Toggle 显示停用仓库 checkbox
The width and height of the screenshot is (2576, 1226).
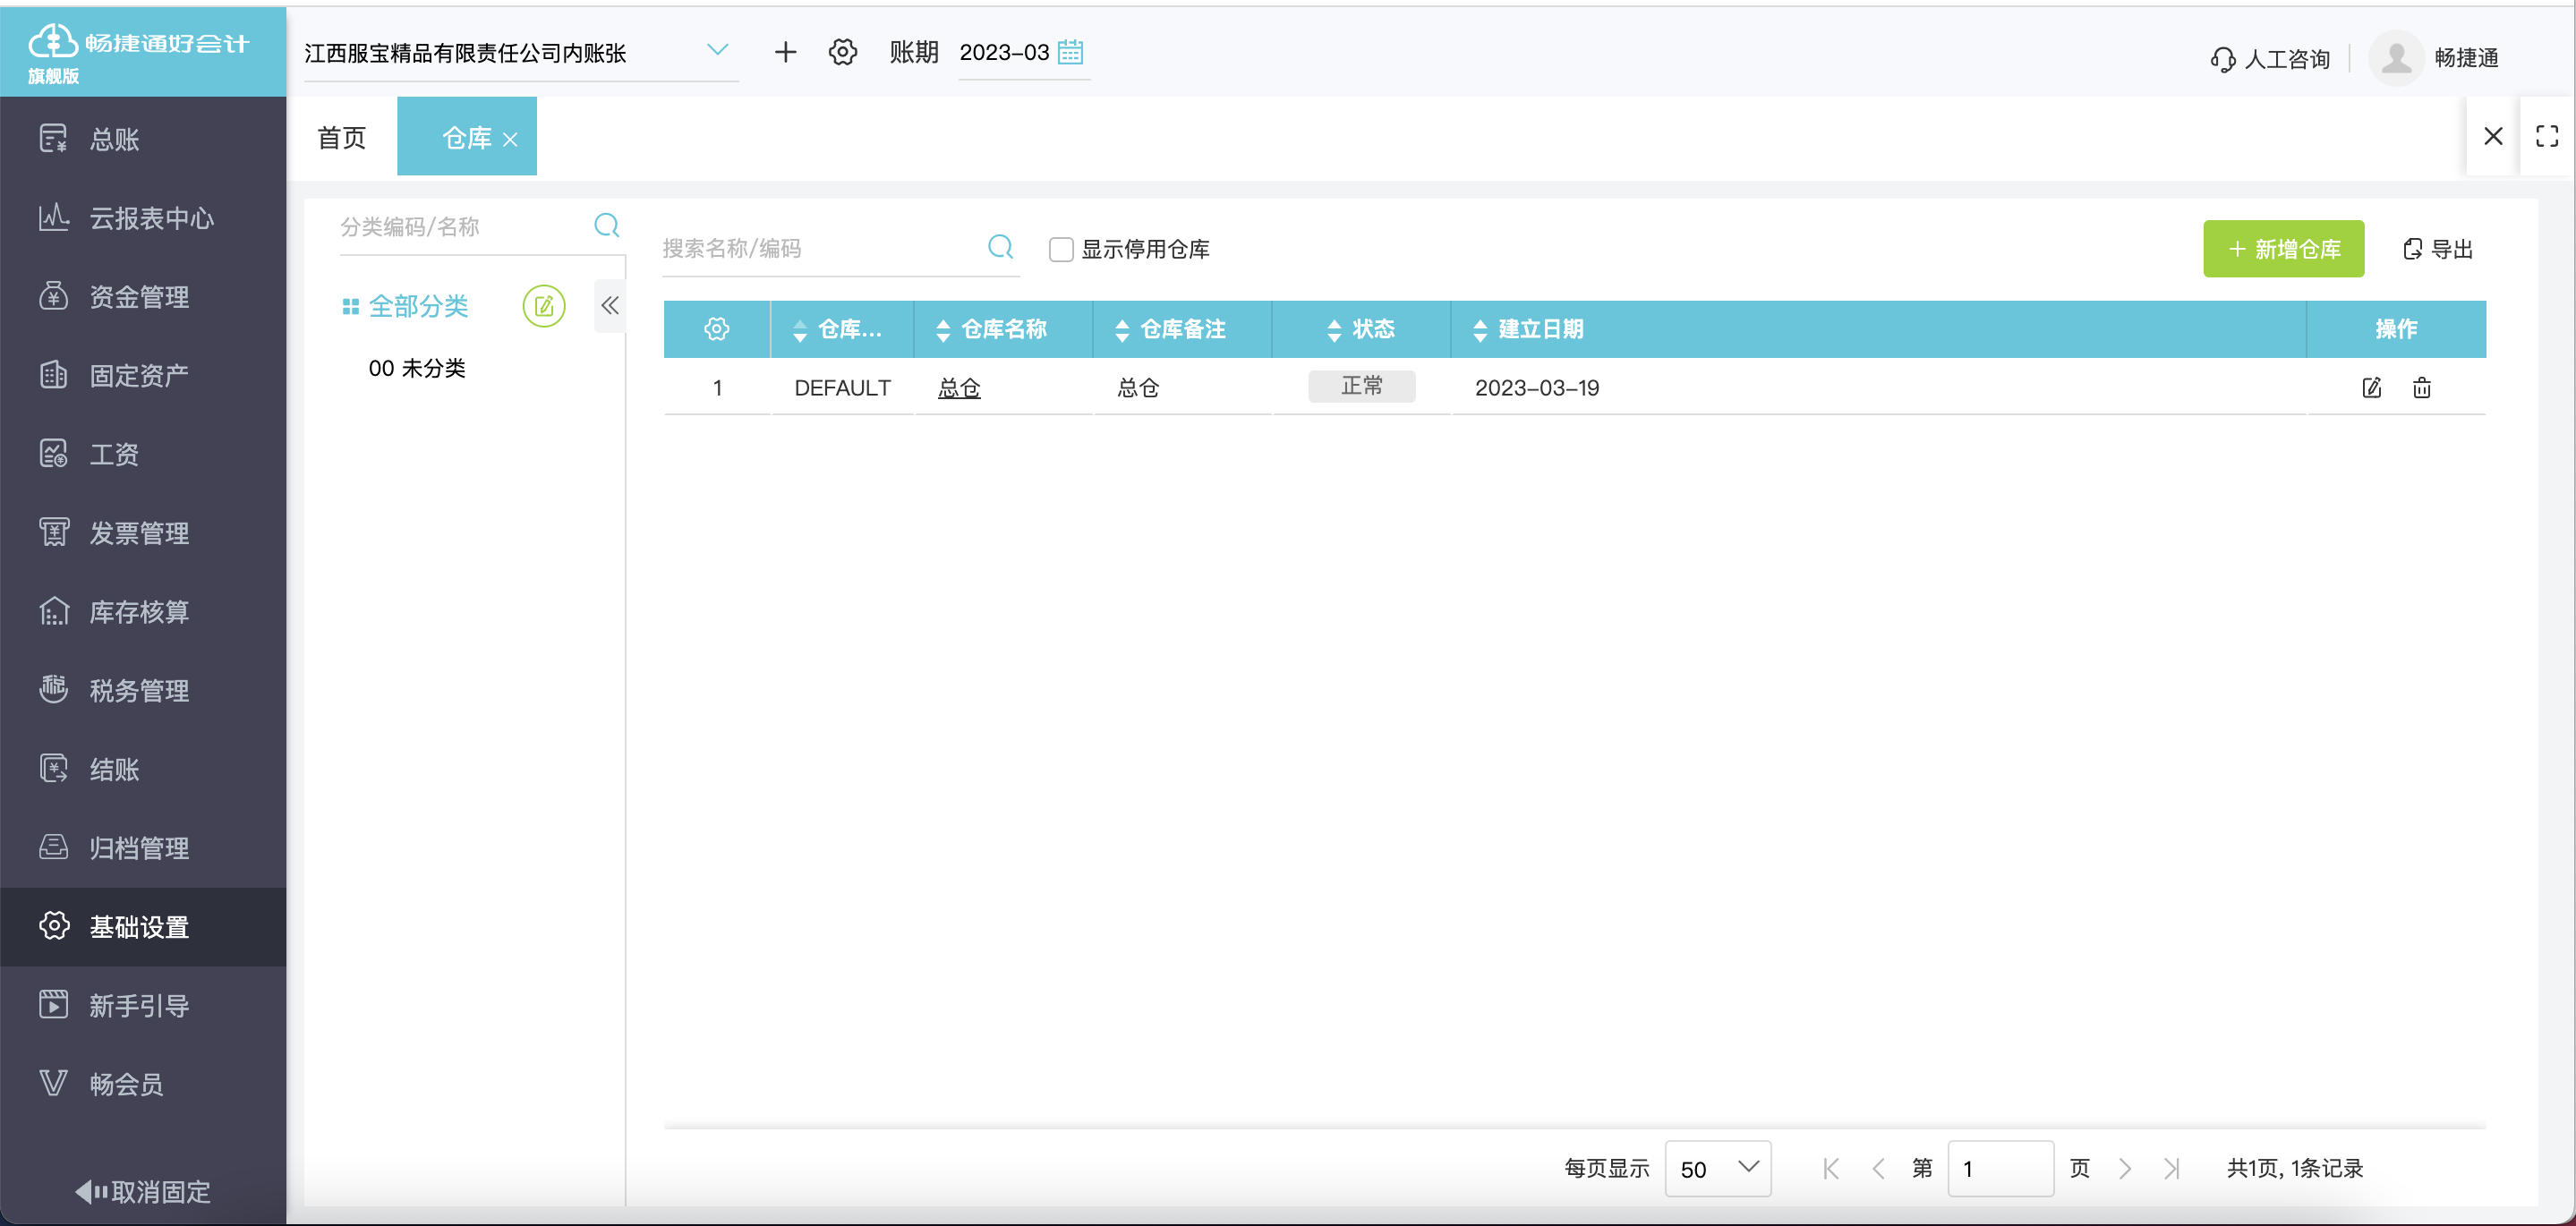click(1060, 250)
